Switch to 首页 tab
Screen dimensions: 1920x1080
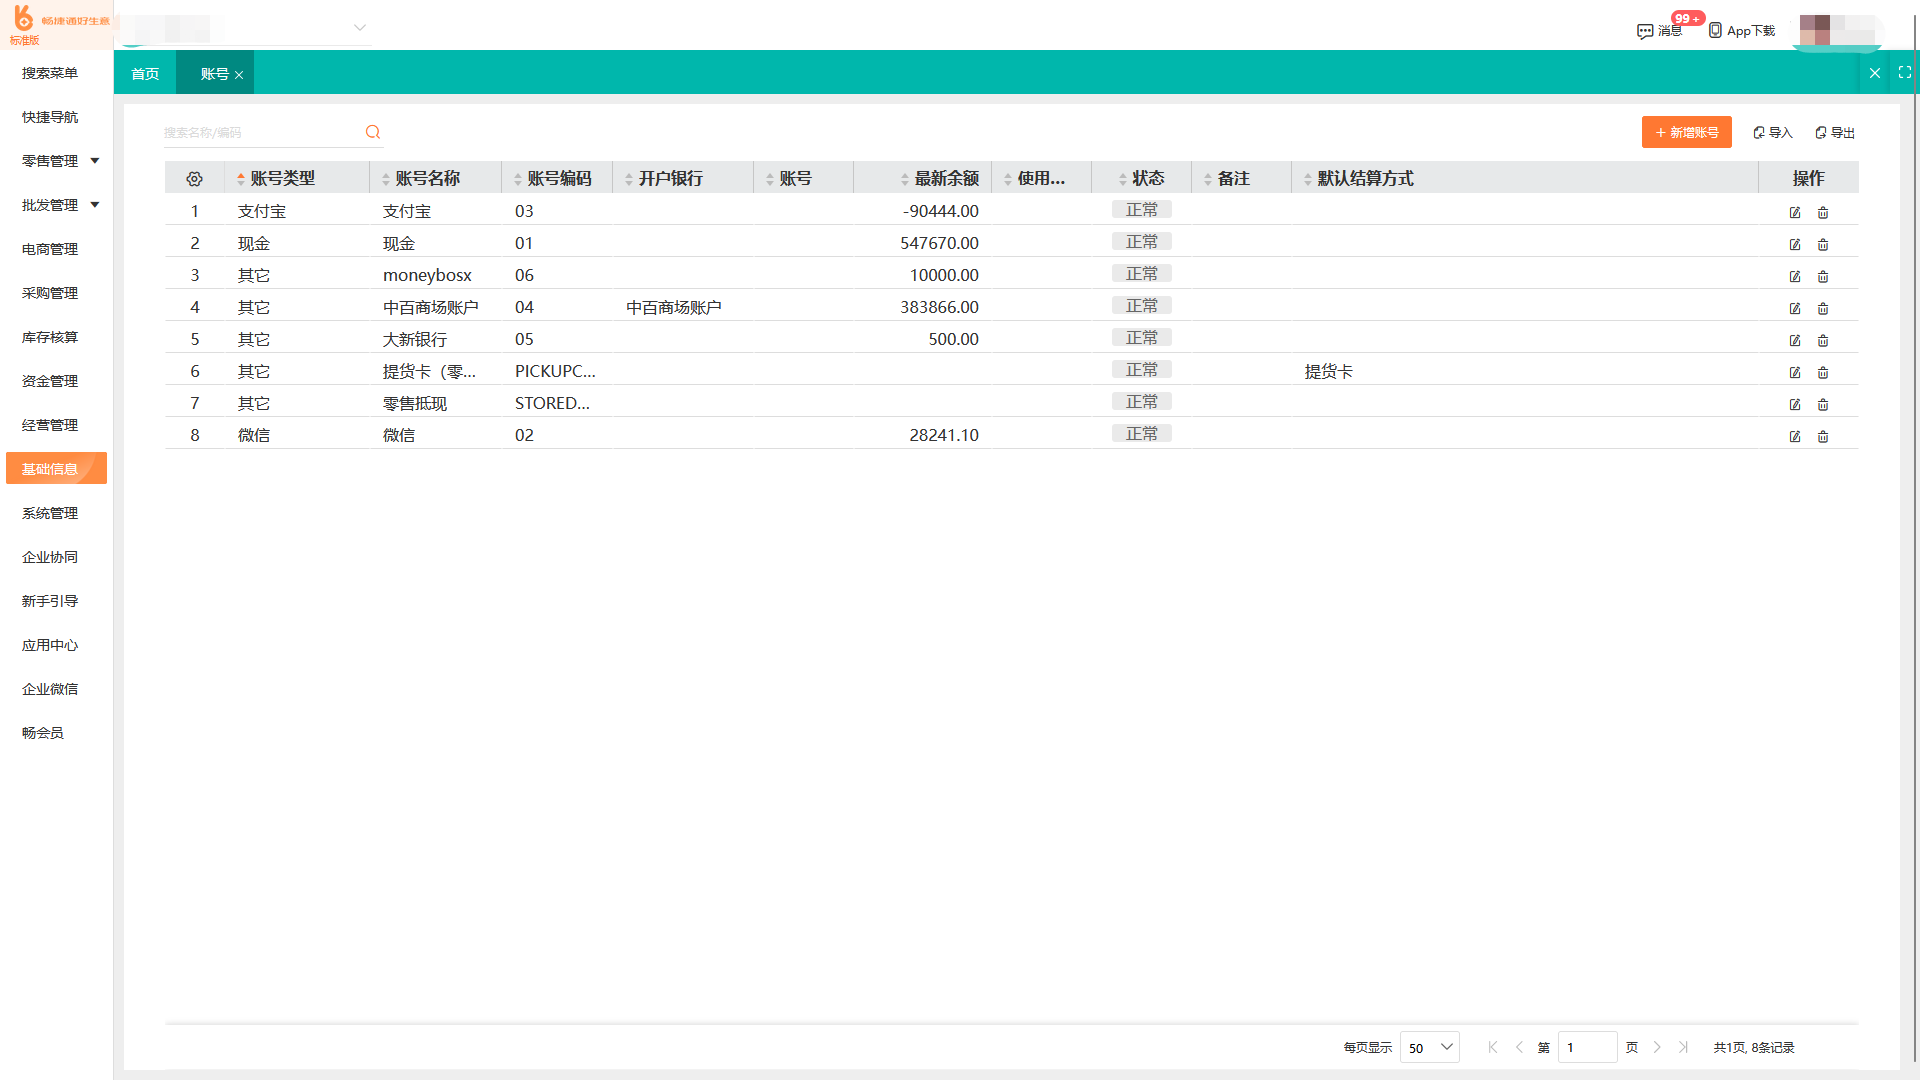[146, 74]
